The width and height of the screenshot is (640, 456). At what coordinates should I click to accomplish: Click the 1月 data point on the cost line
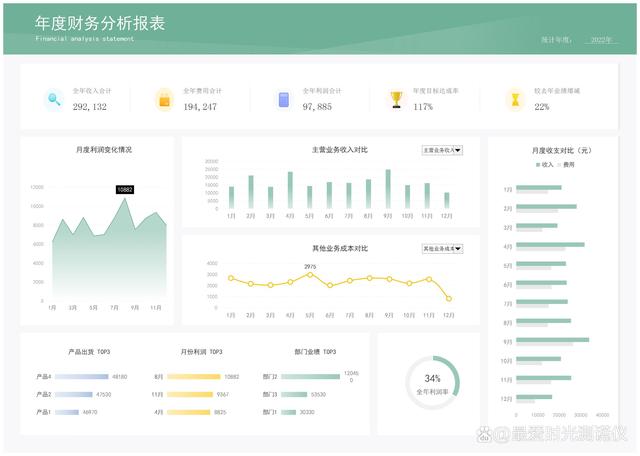[x=231, y=278]
